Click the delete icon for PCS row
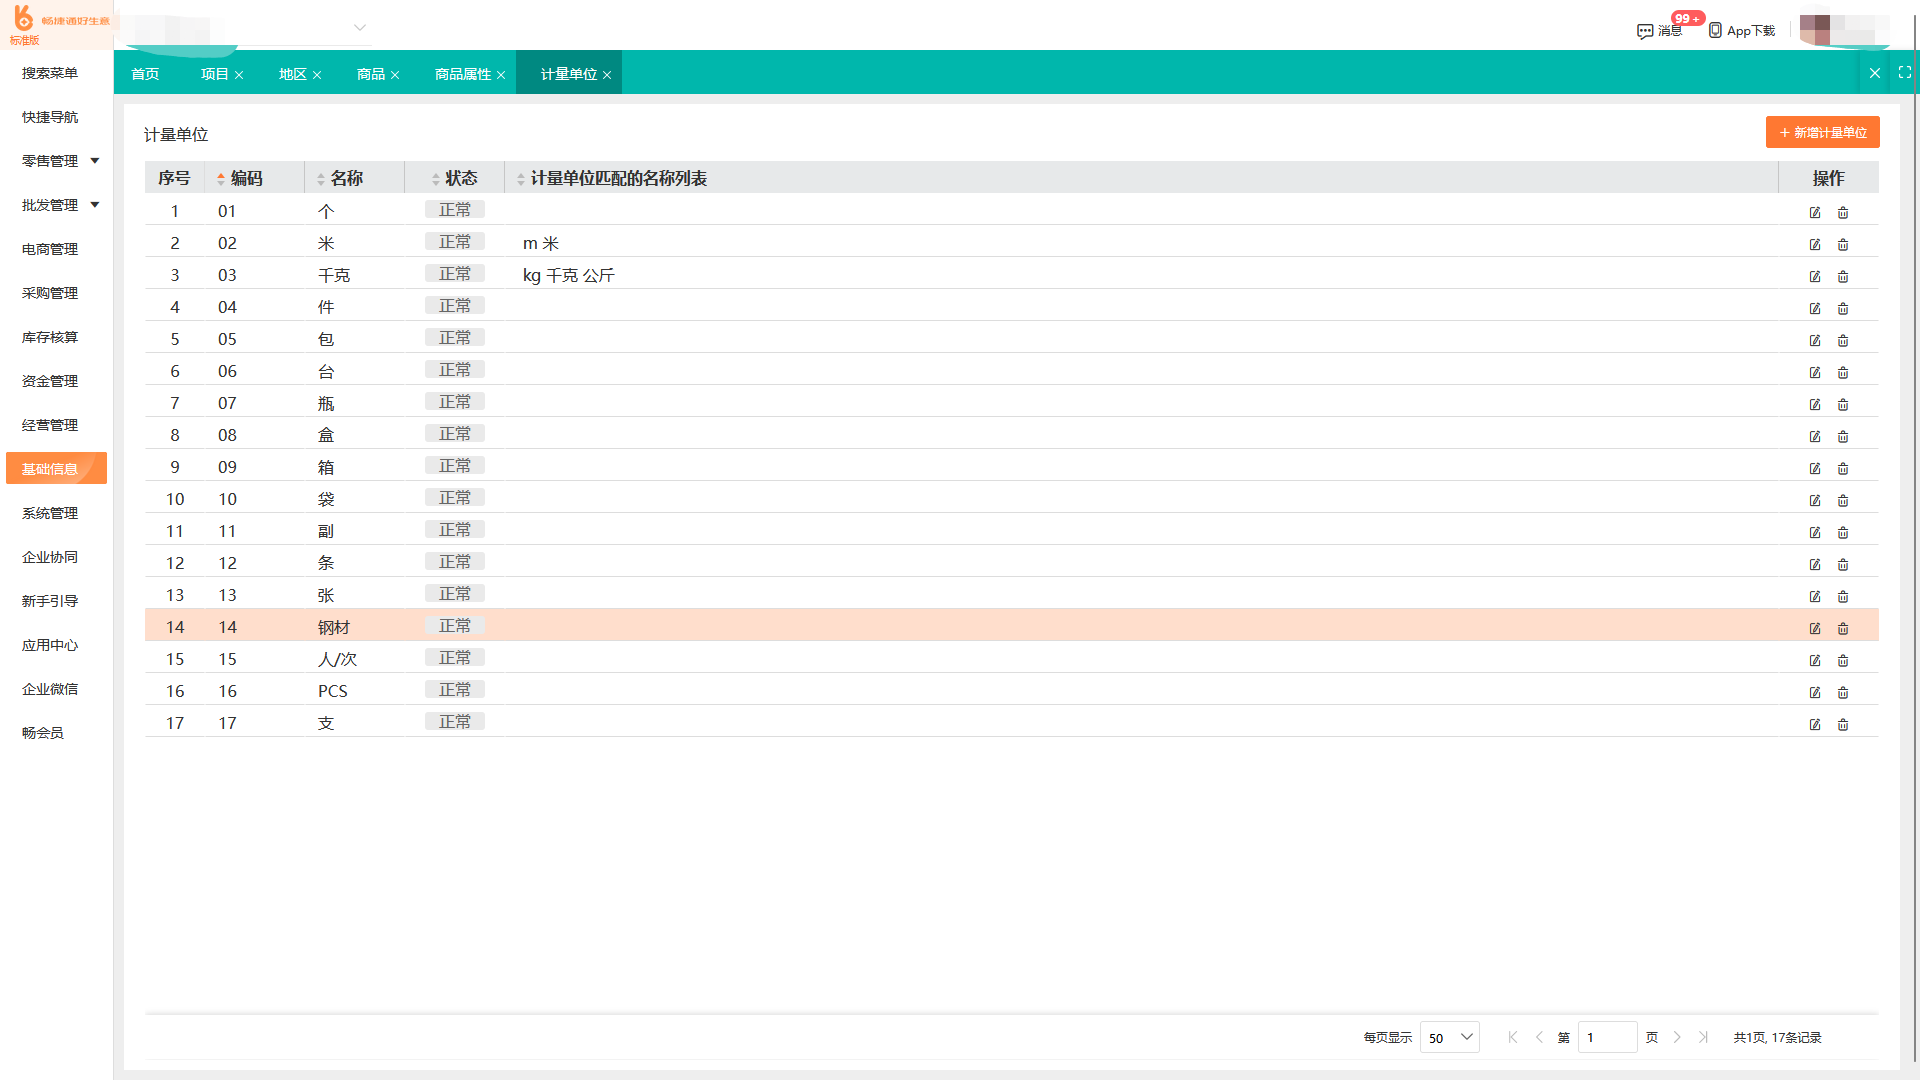 pyautogui.click(x=1844, y=691)
